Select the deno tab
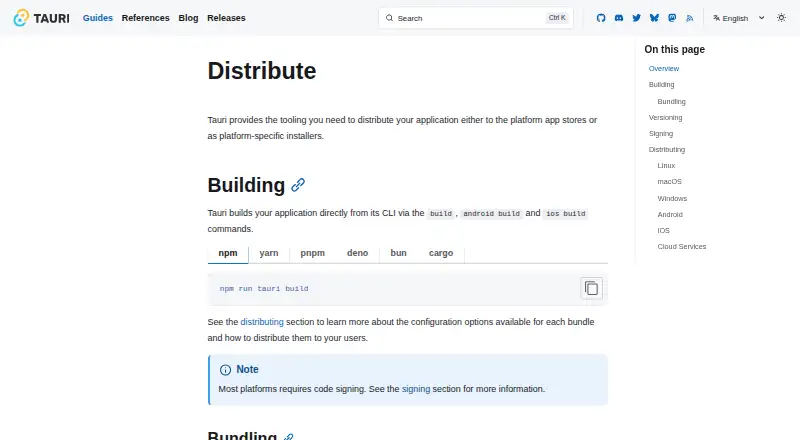The image size is (800, 440). click(x=357, y=253)
